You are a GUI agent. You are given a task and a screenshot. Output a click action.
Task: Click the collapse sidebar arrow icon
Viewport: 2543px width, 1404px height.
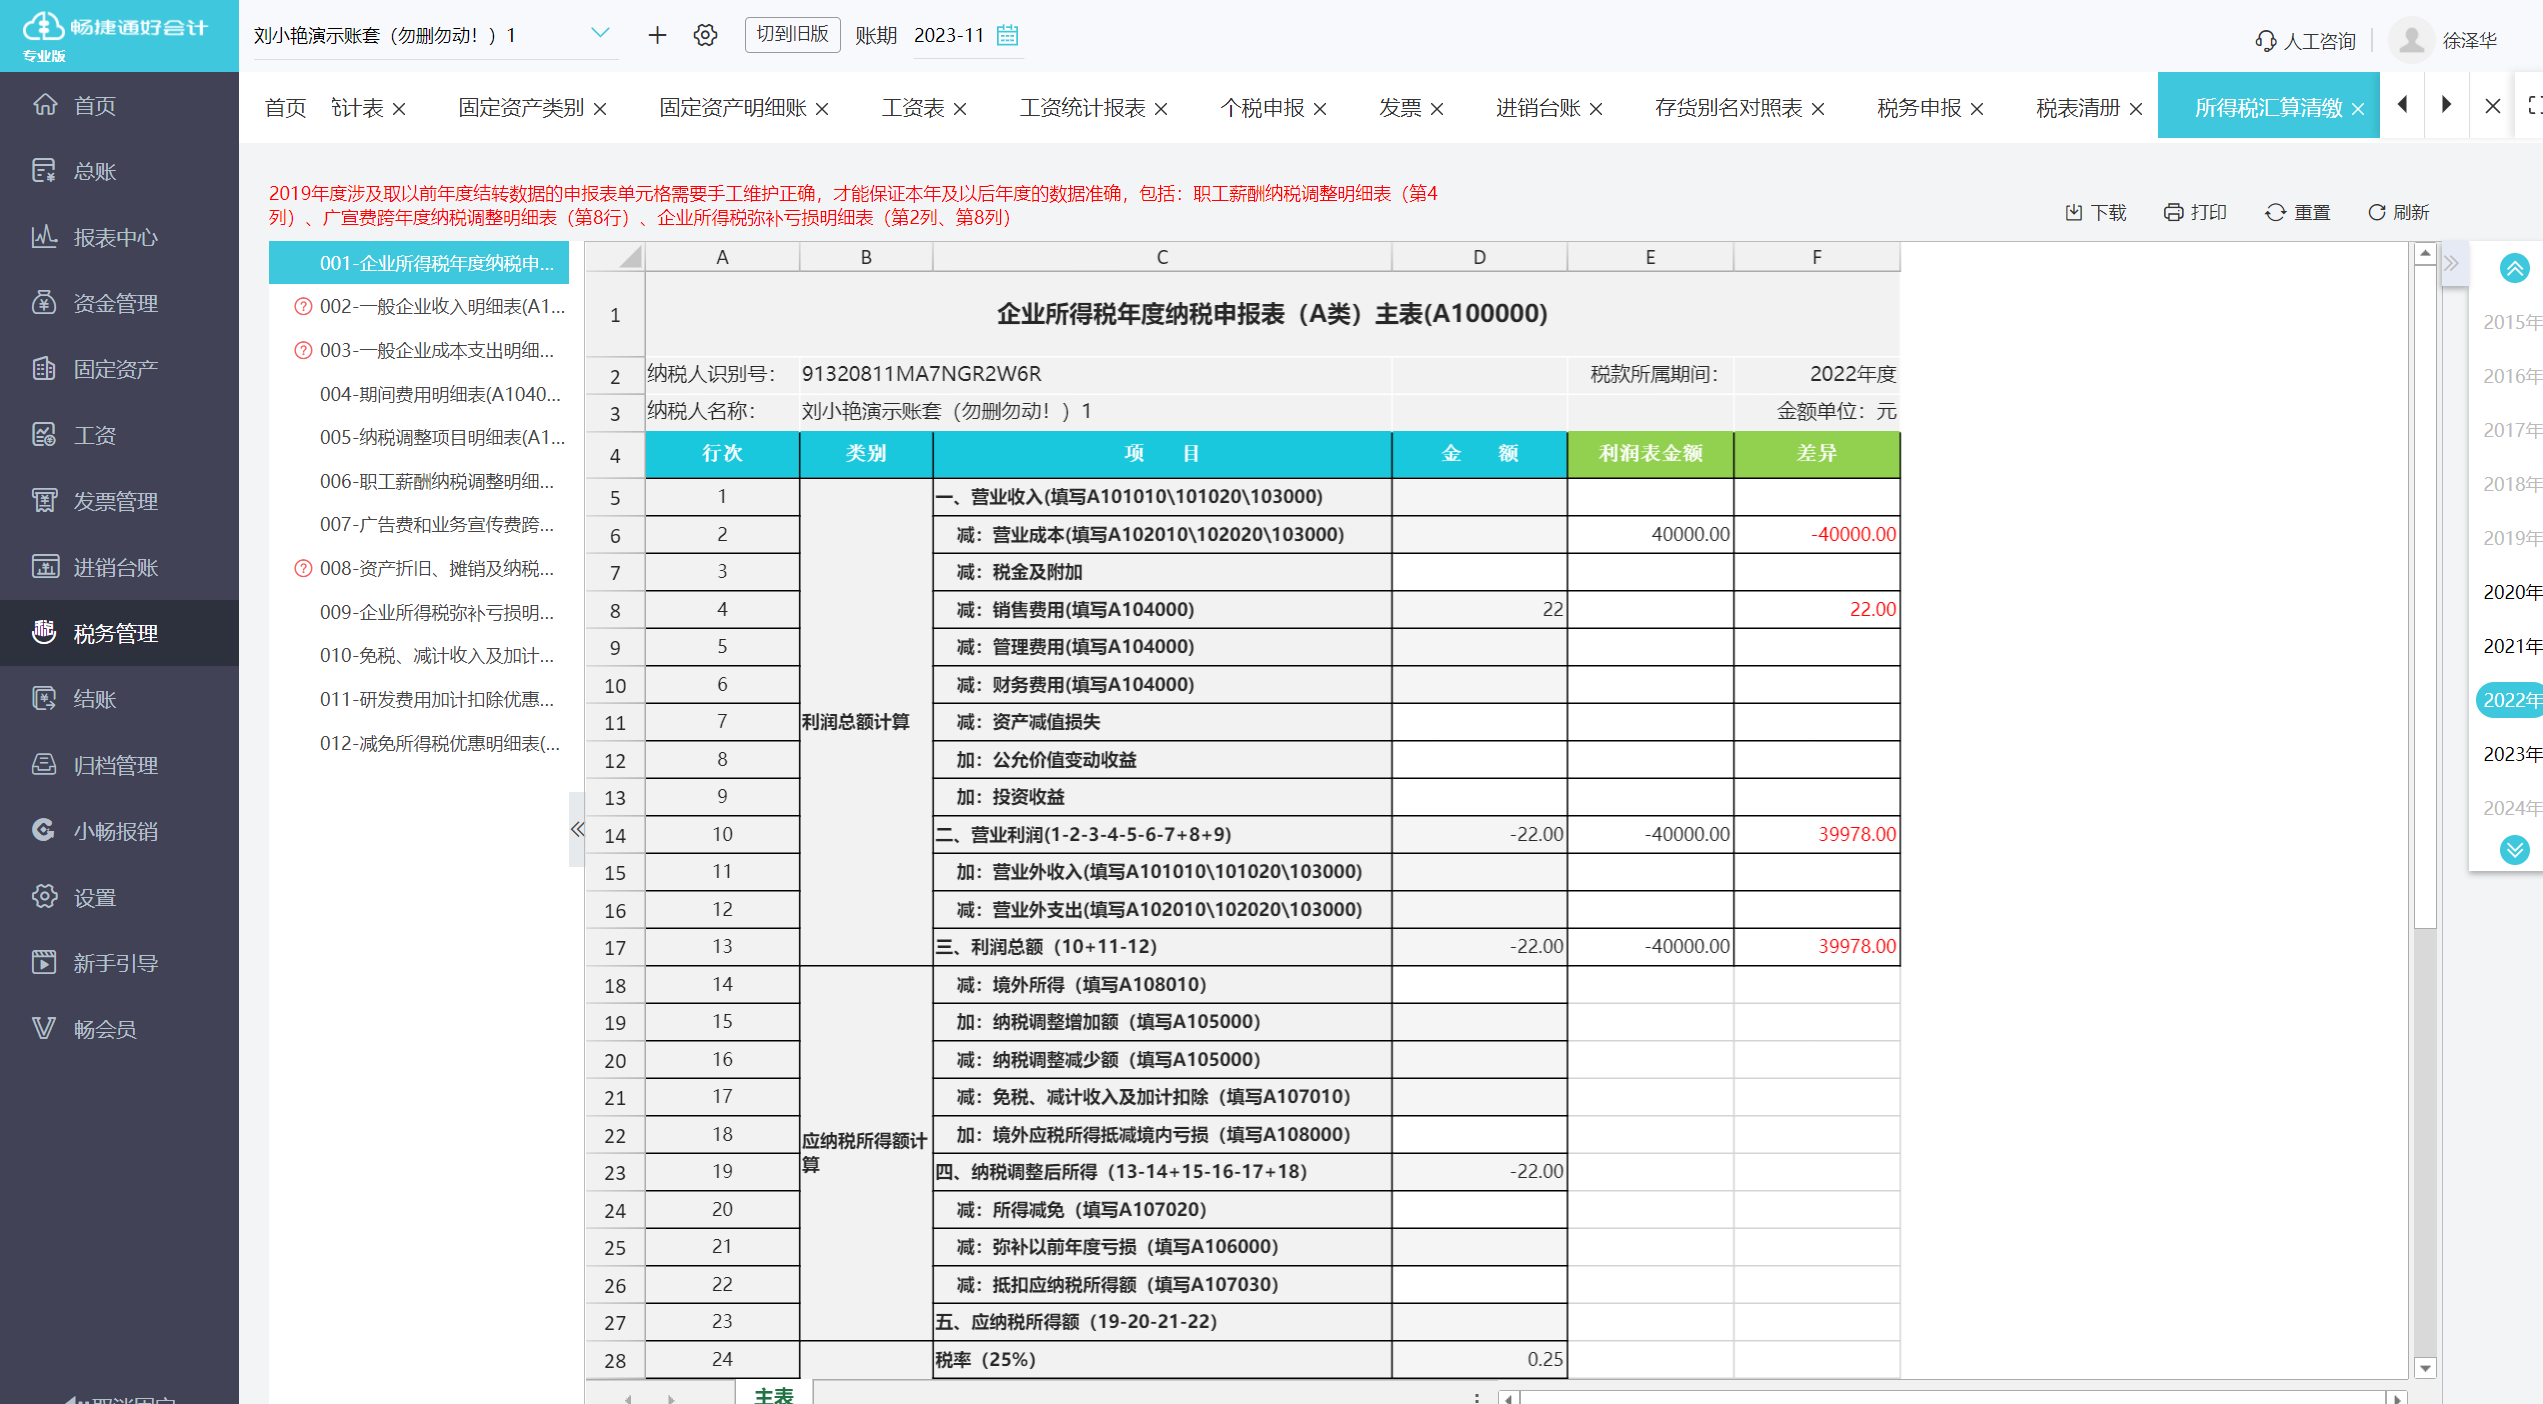(577, 828)
